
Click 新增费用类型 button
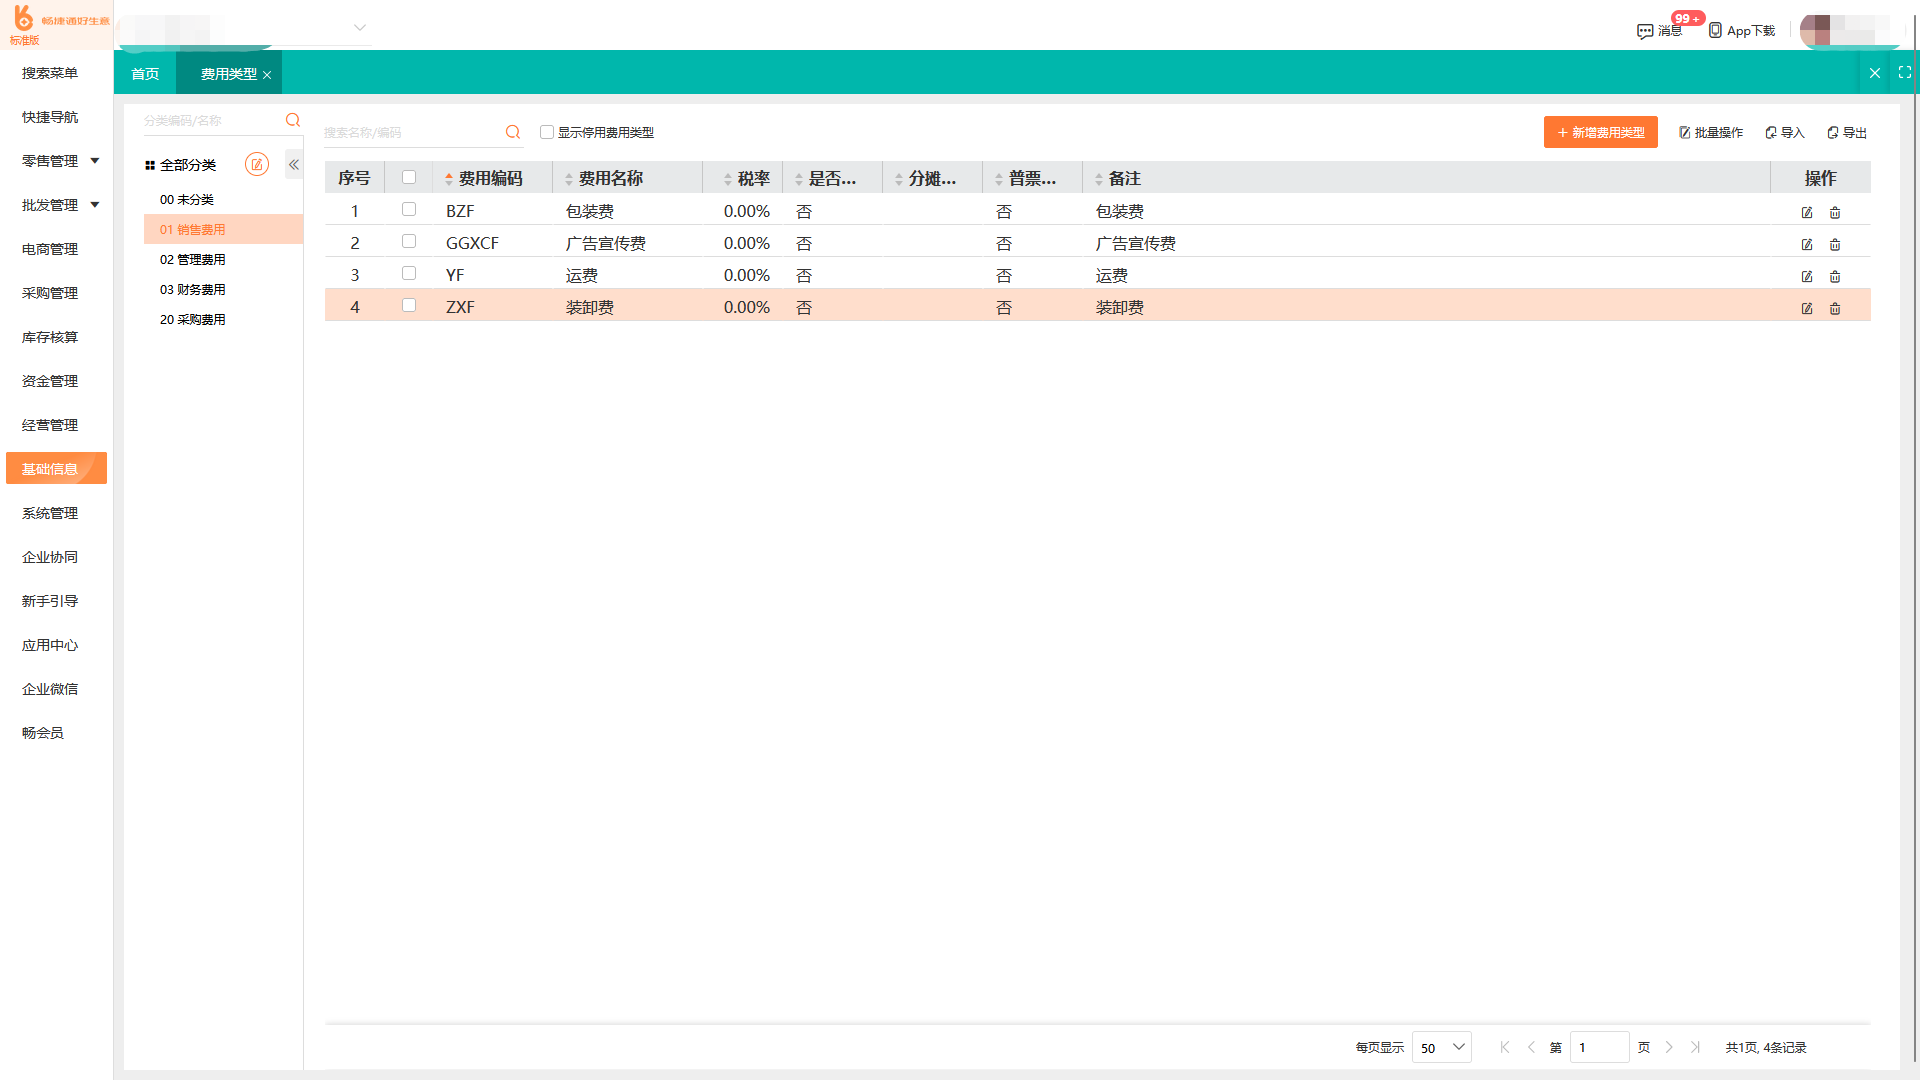(1600, 131)
